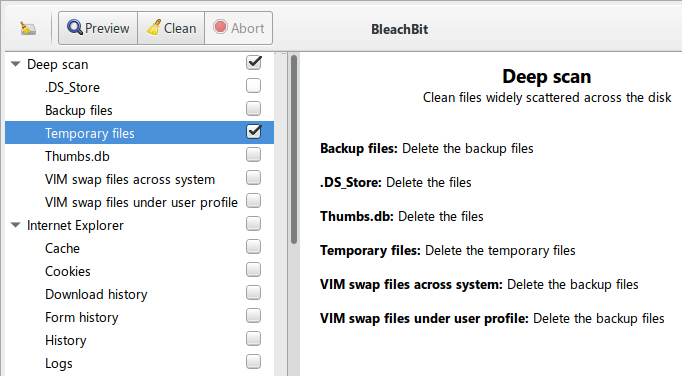This screenshot has width=682, height=376.
Task: Enable the Internet Explorer Cache checkbox
Action: point(254,247)
